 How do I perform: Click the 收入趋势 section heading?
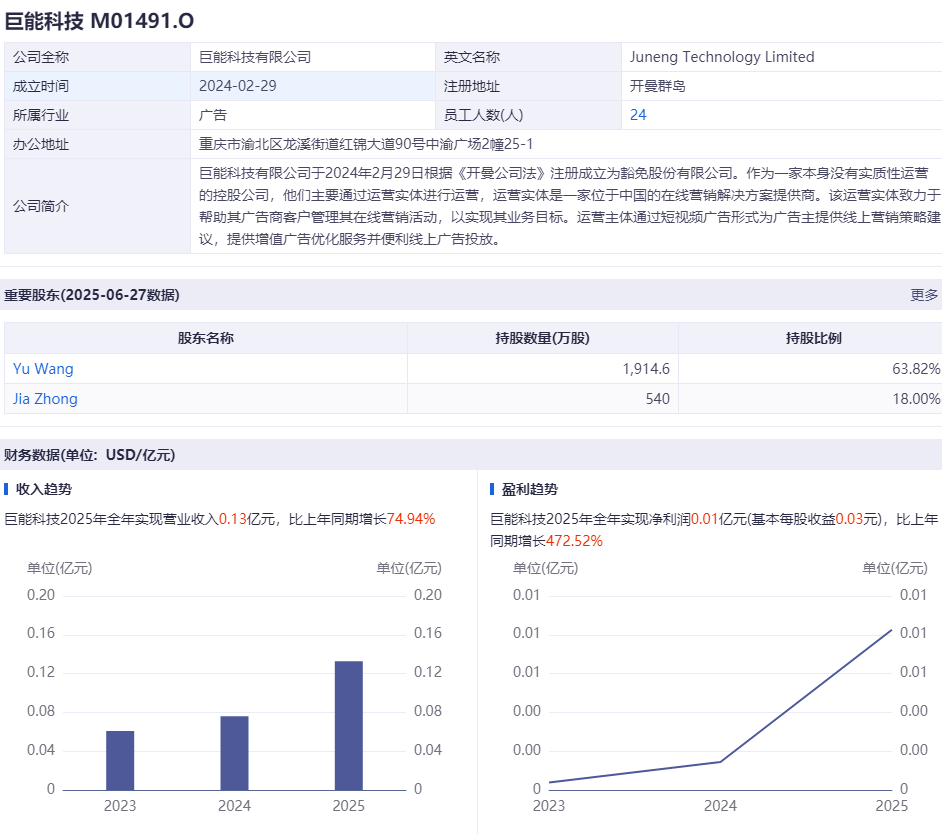[x=43, y=489]
